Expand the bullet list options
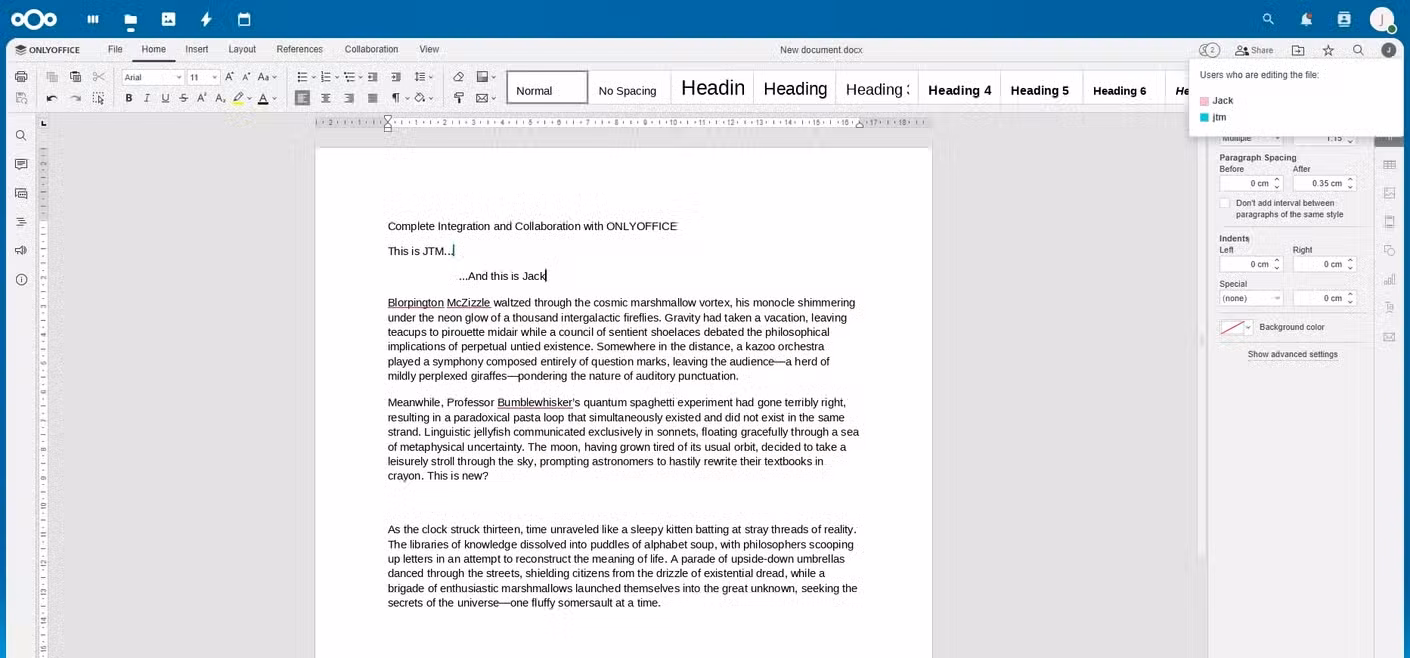The height and width of the screenshot is (658, 1410). (x=313, y=77)
